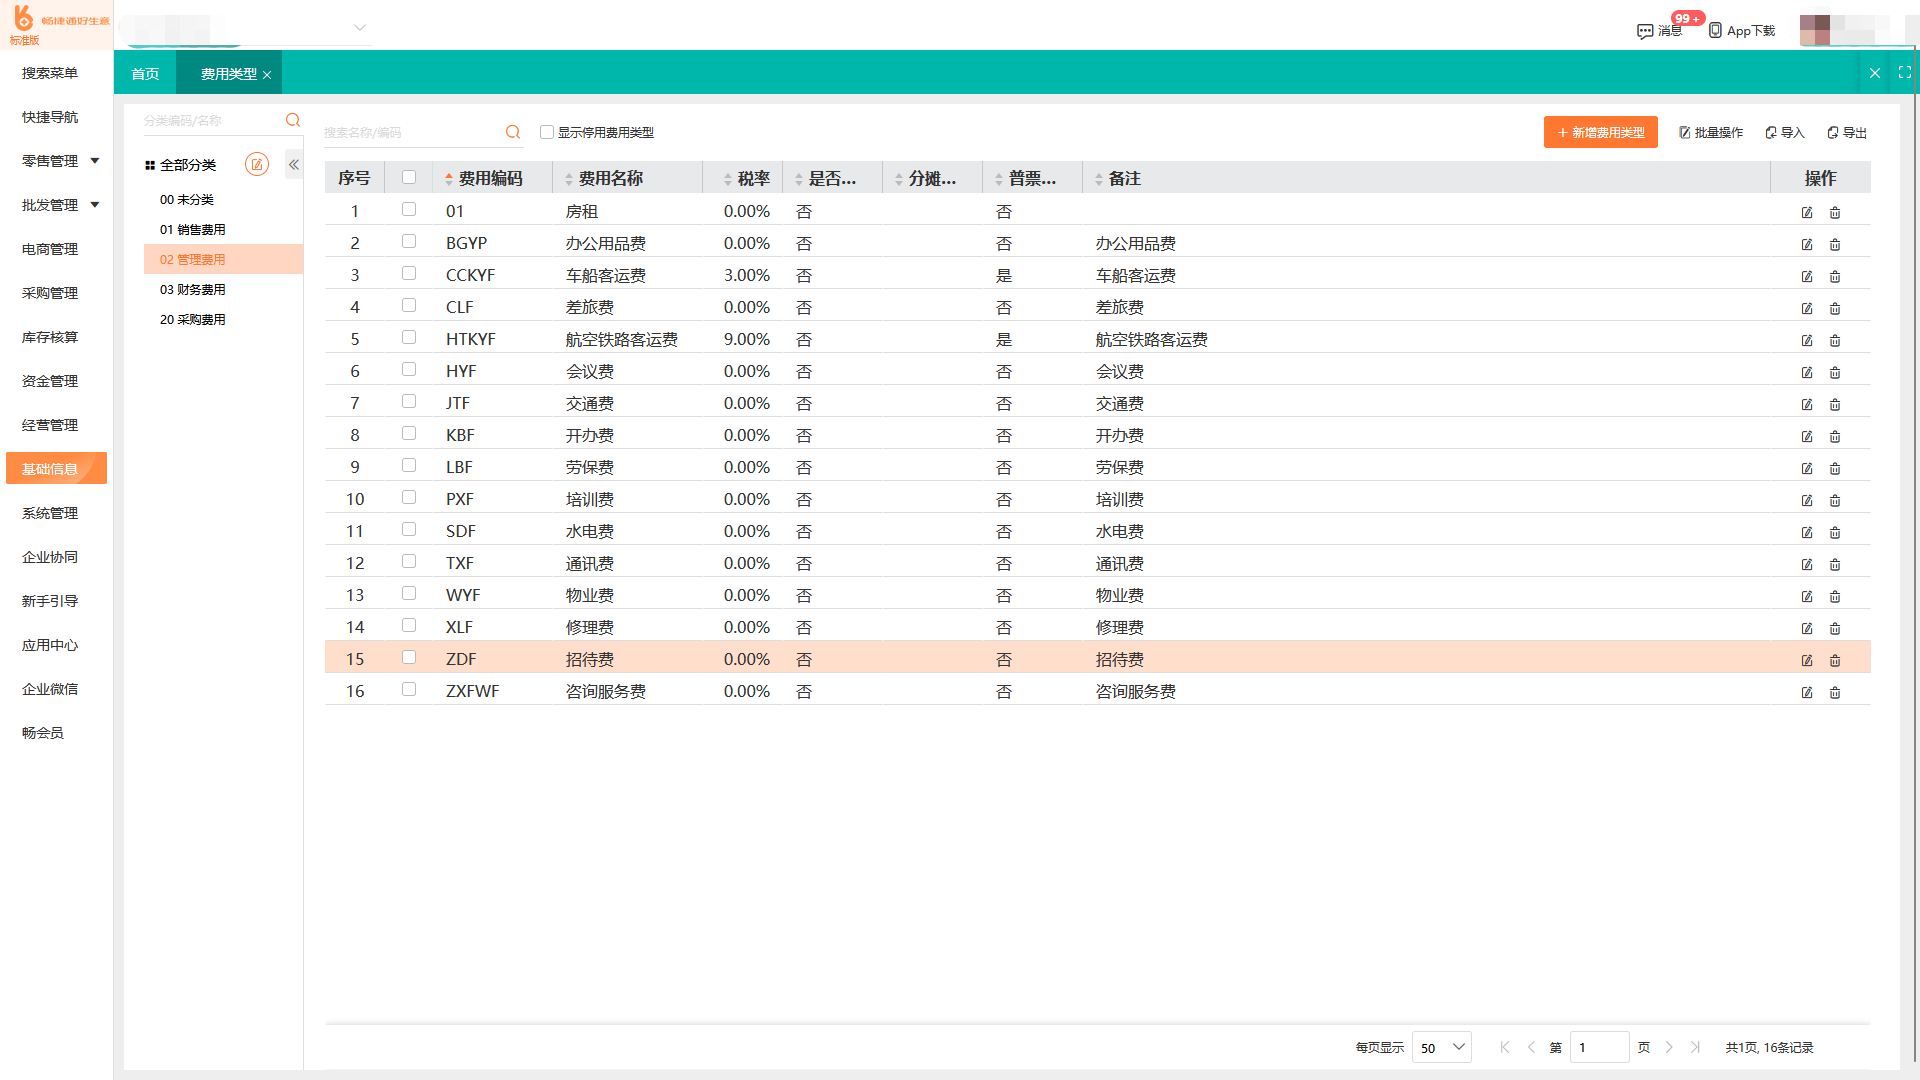Click the delete icon for HTKYF row
Viewport: 1920px width, 1080px height.
(1836, 339)
